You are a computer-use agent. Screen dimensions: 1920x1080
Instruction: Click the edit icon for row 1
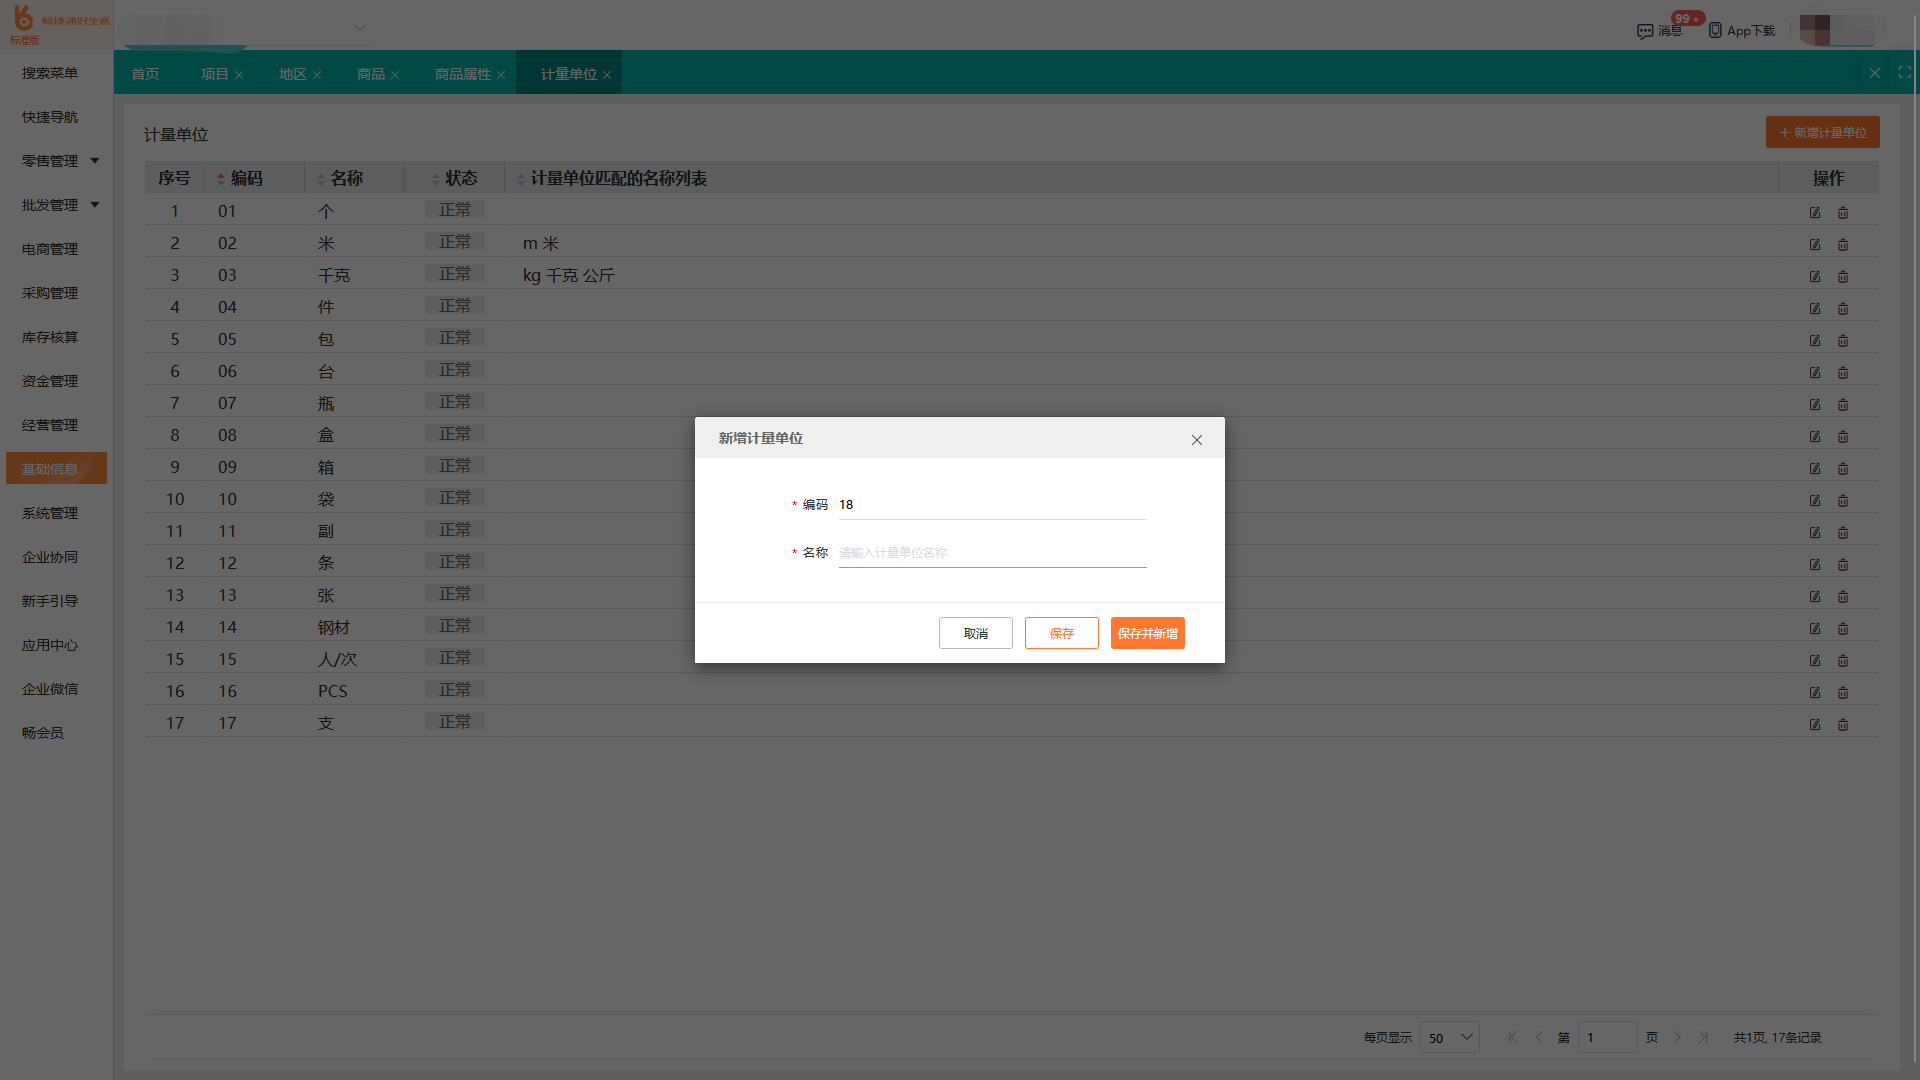pyautogui.click(x=1815, y=211)
